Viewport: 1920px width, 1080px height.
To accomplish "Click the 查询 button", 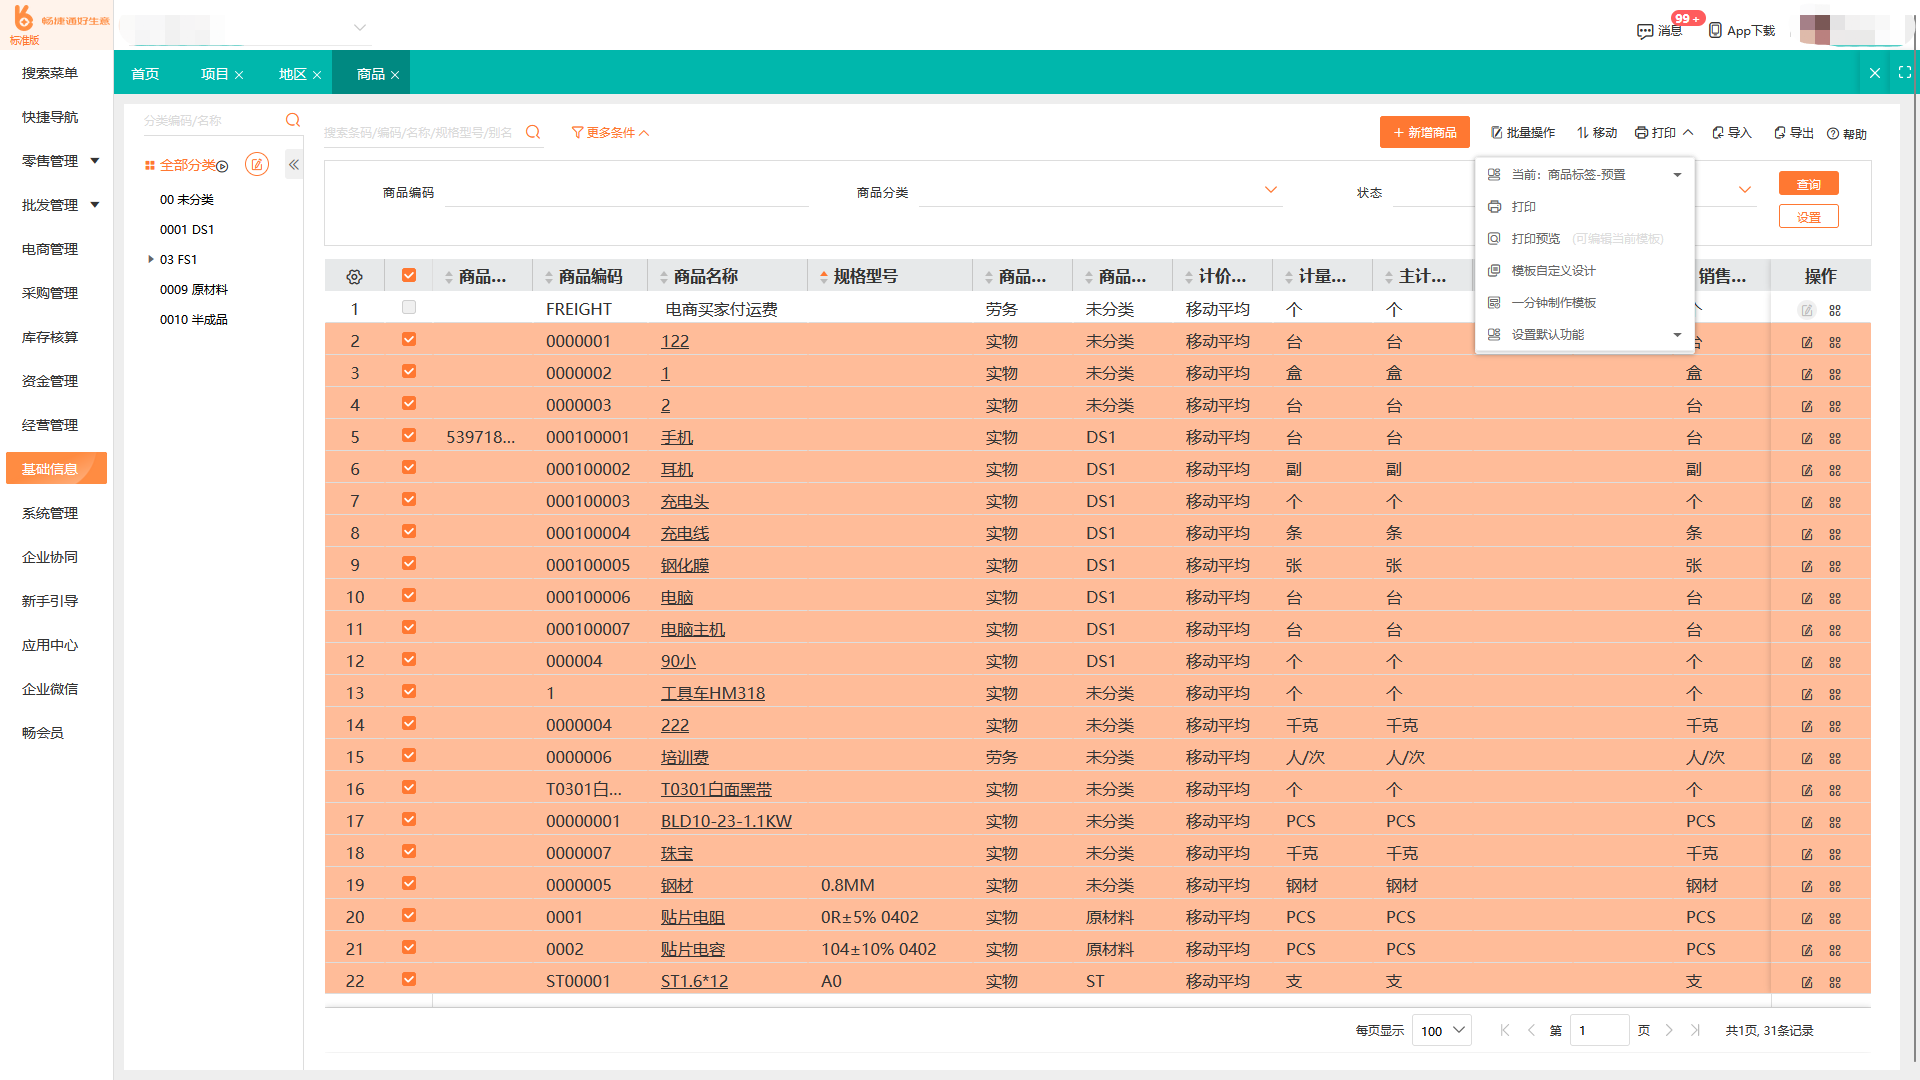I will coord(1808,183).
